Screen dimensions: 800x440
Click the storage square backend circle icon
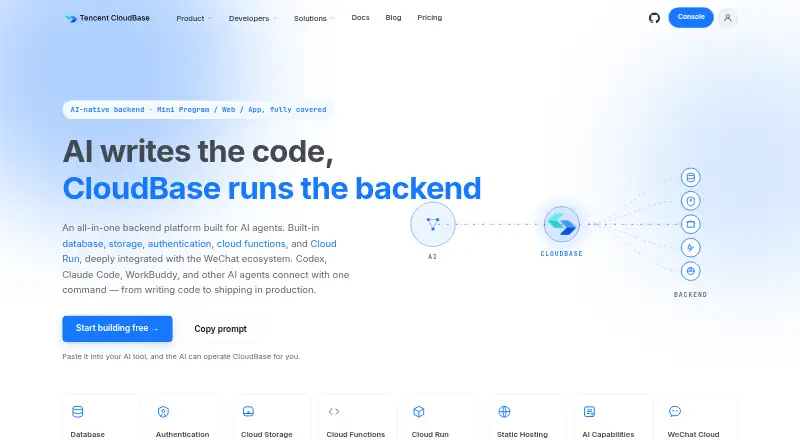coord(690,224)
